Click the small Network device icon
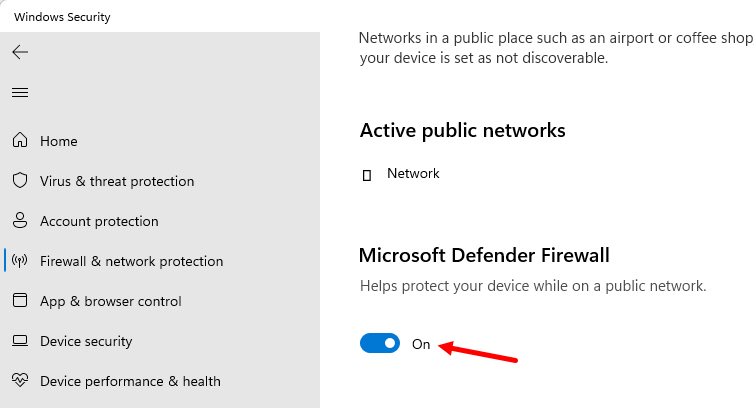 (x=367, y=175)
